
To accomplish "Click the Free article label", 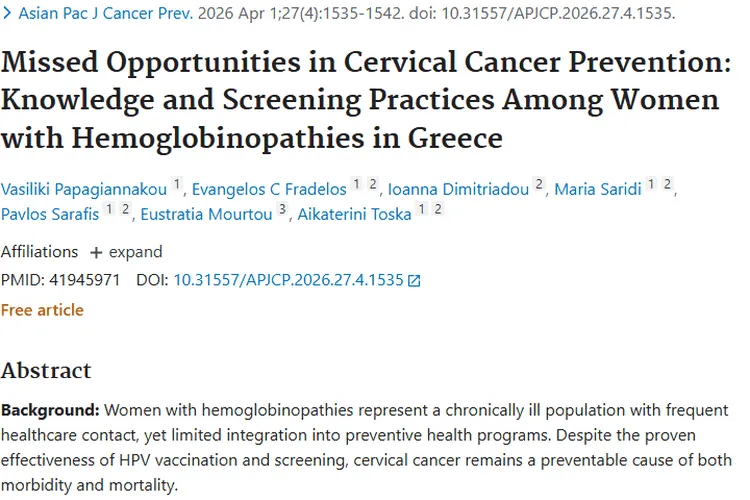I will tap(42, 311).
